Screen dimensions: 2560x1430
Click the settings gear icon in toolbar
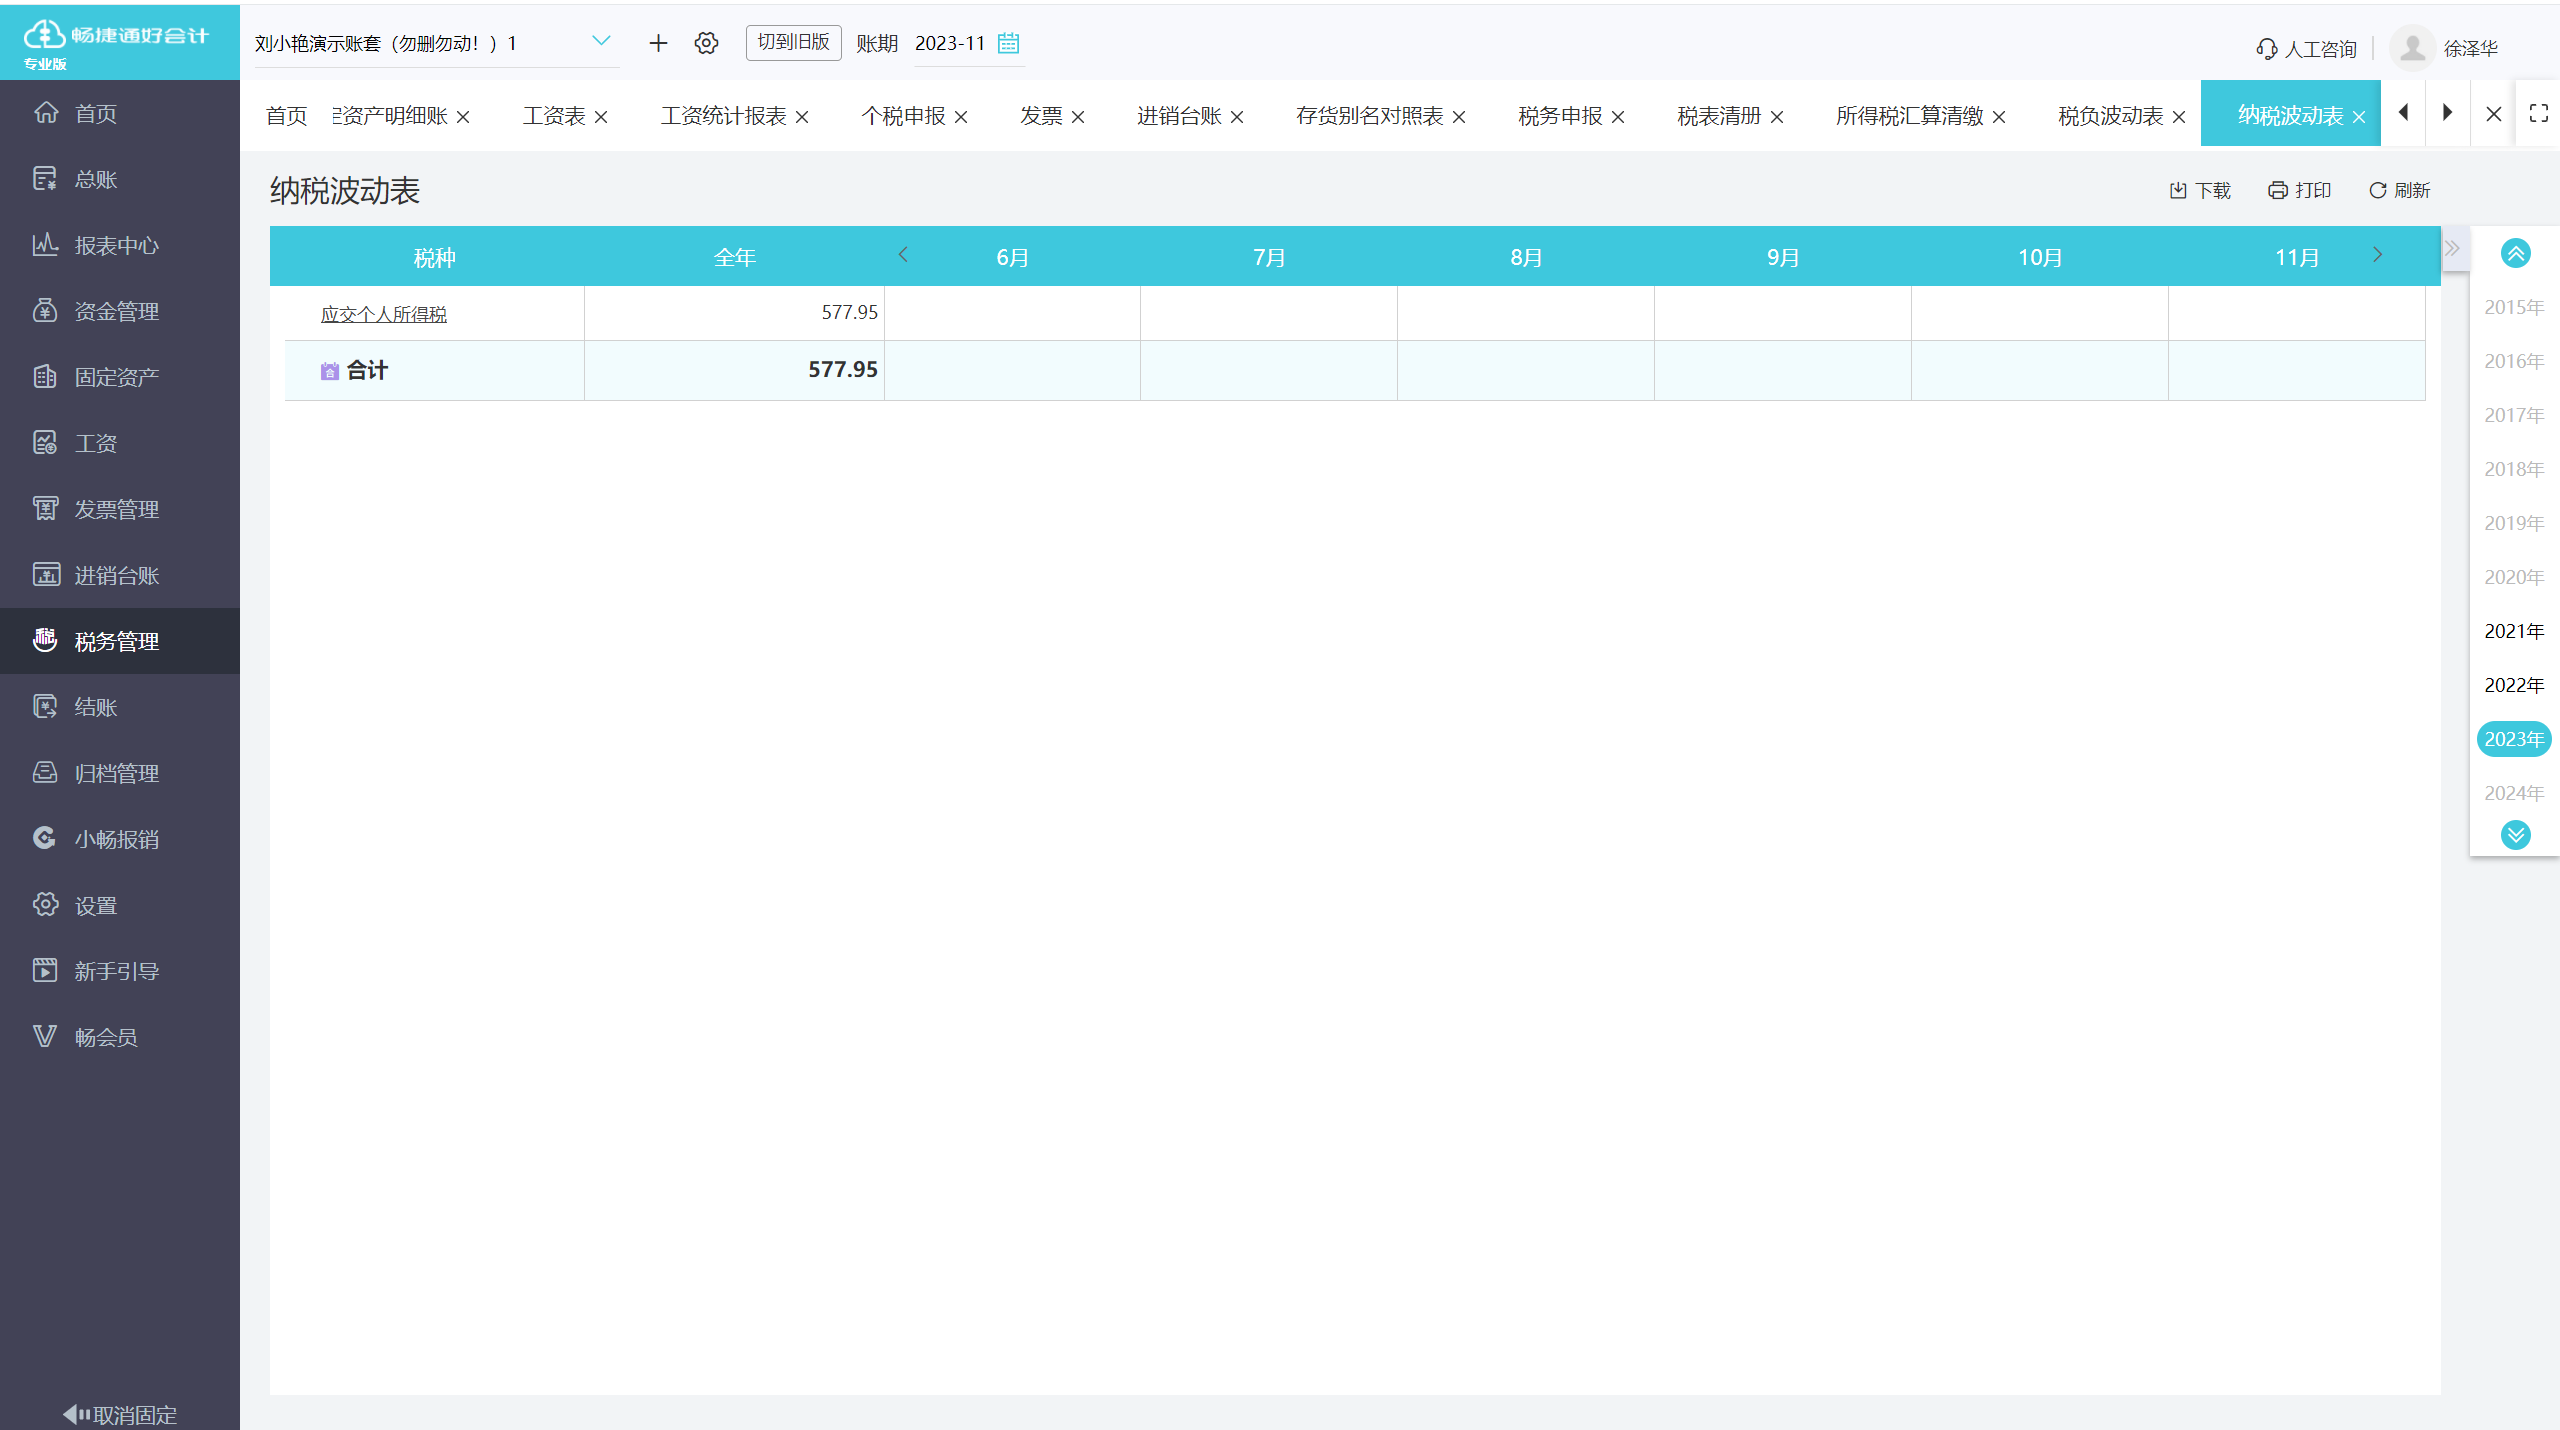(707, 42)
